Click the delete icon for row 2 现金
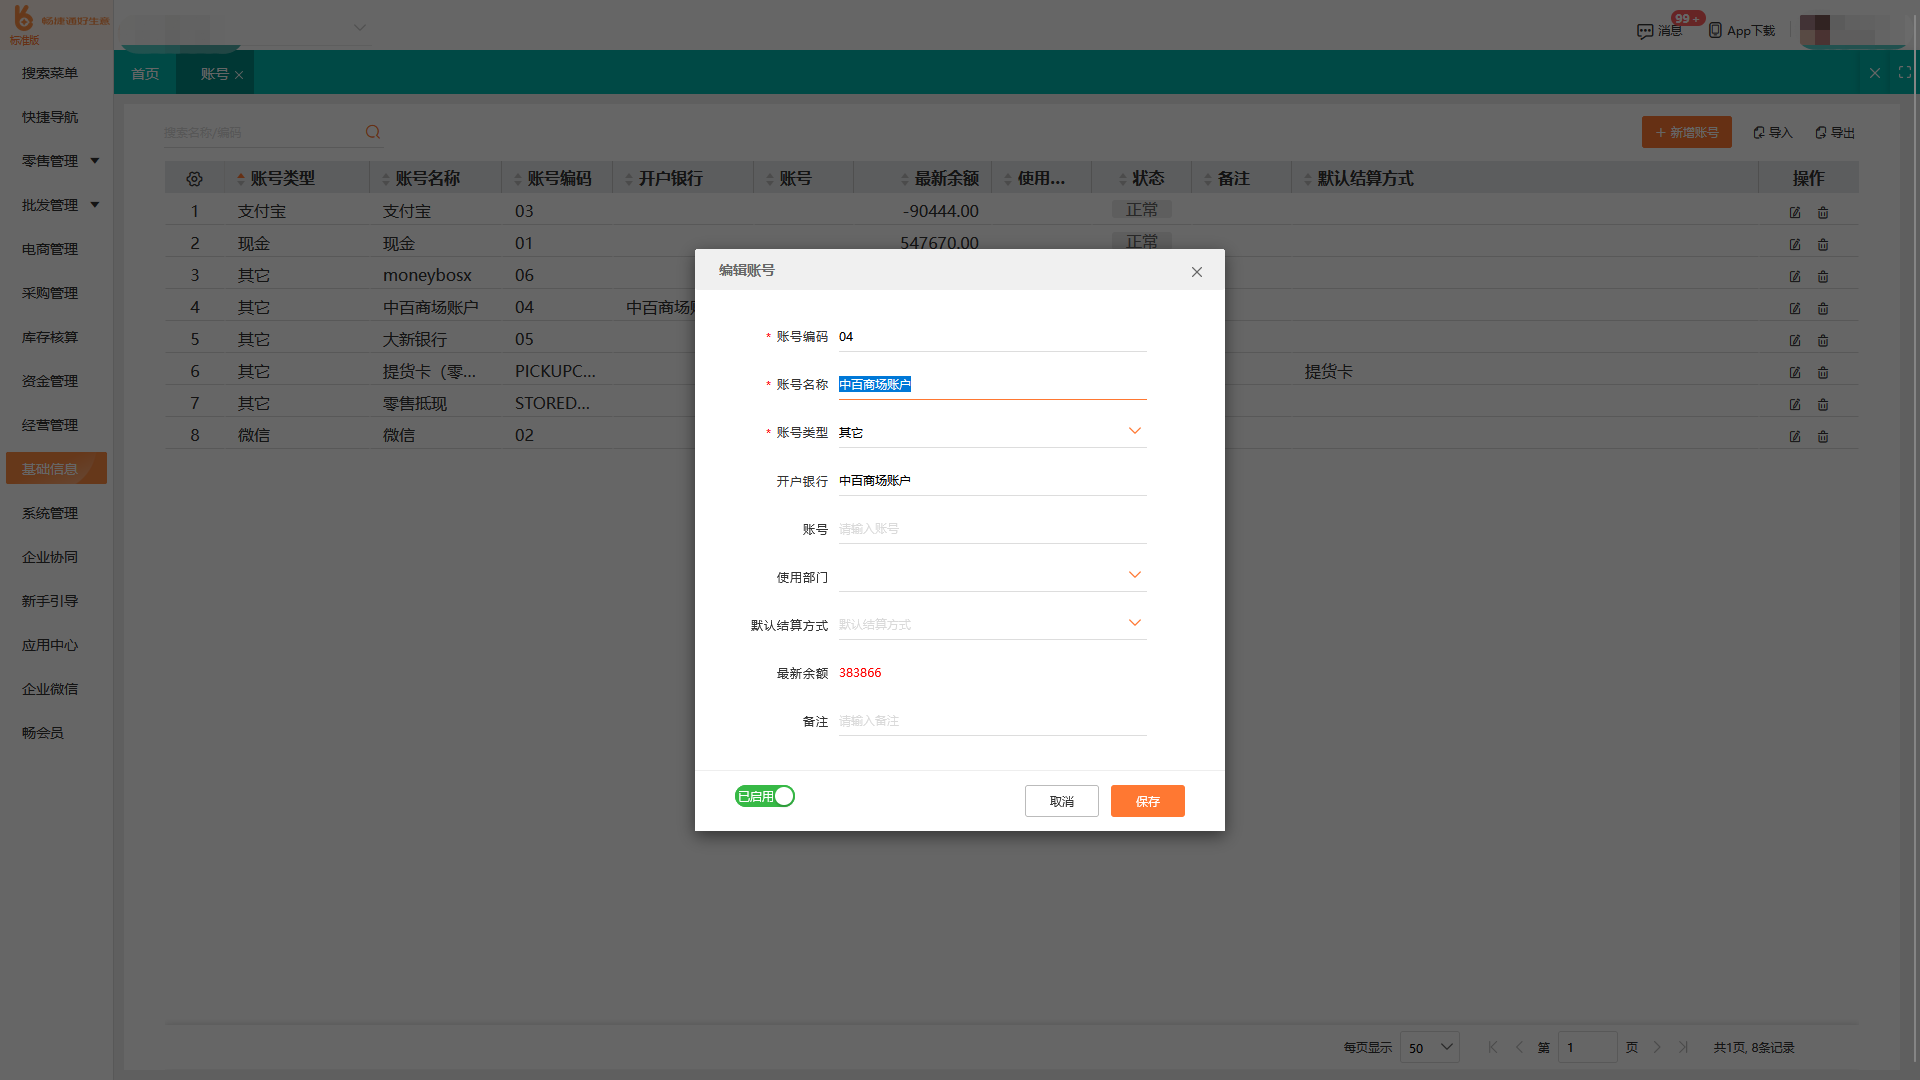The height and width of the screenshot is (1080, 1920). tap(1824, 244)
